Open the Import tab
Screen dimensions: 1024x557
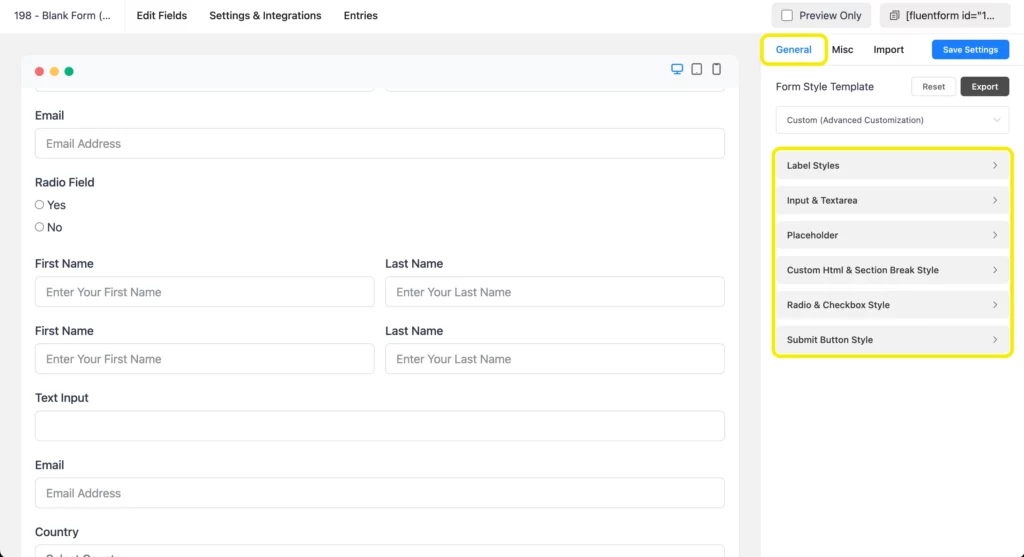[x=888, y=50]
